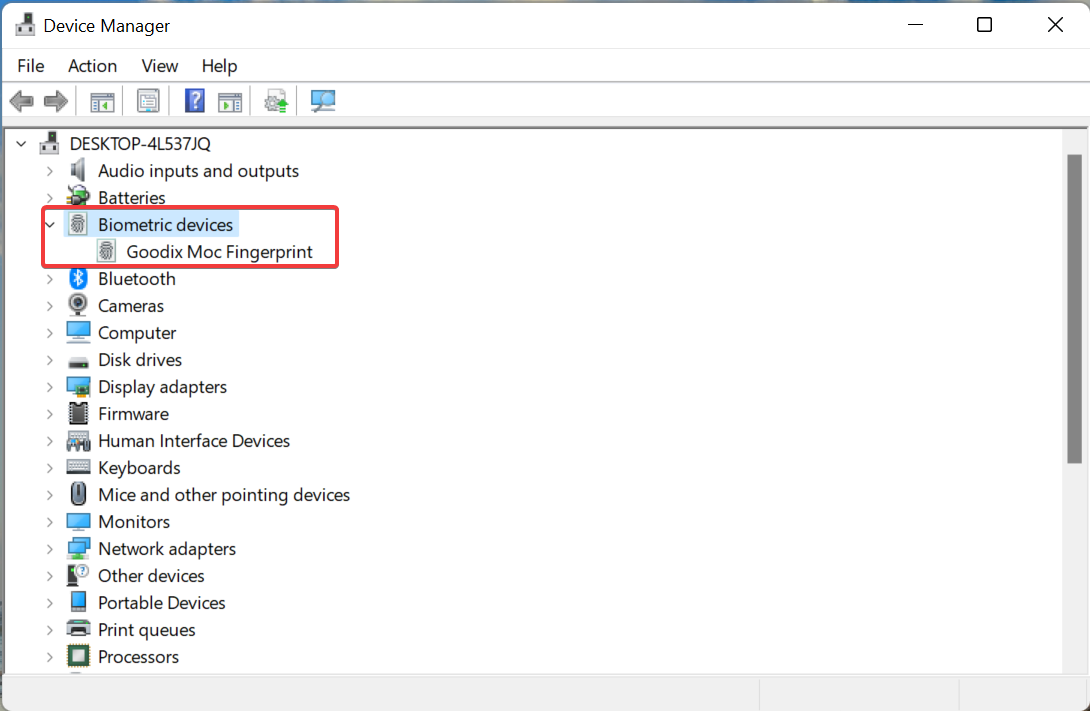
Task: Click the Back arrow toolbar icon
Action: pyautogui.click(x=21, y=101)
